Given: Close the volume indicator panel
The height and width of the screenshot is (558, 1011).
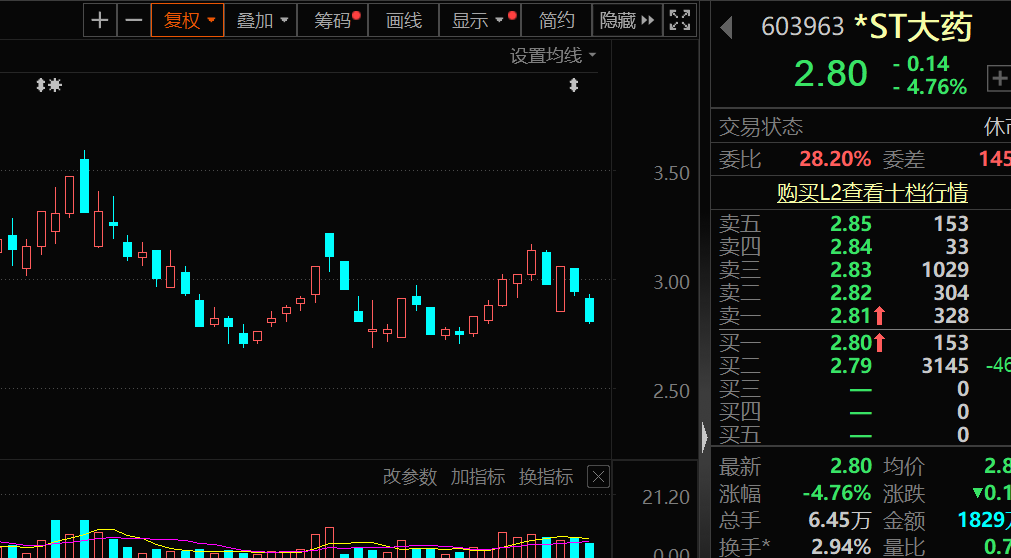Looking at the screenshot, I should pyautogui.click(x=597, y=477).
